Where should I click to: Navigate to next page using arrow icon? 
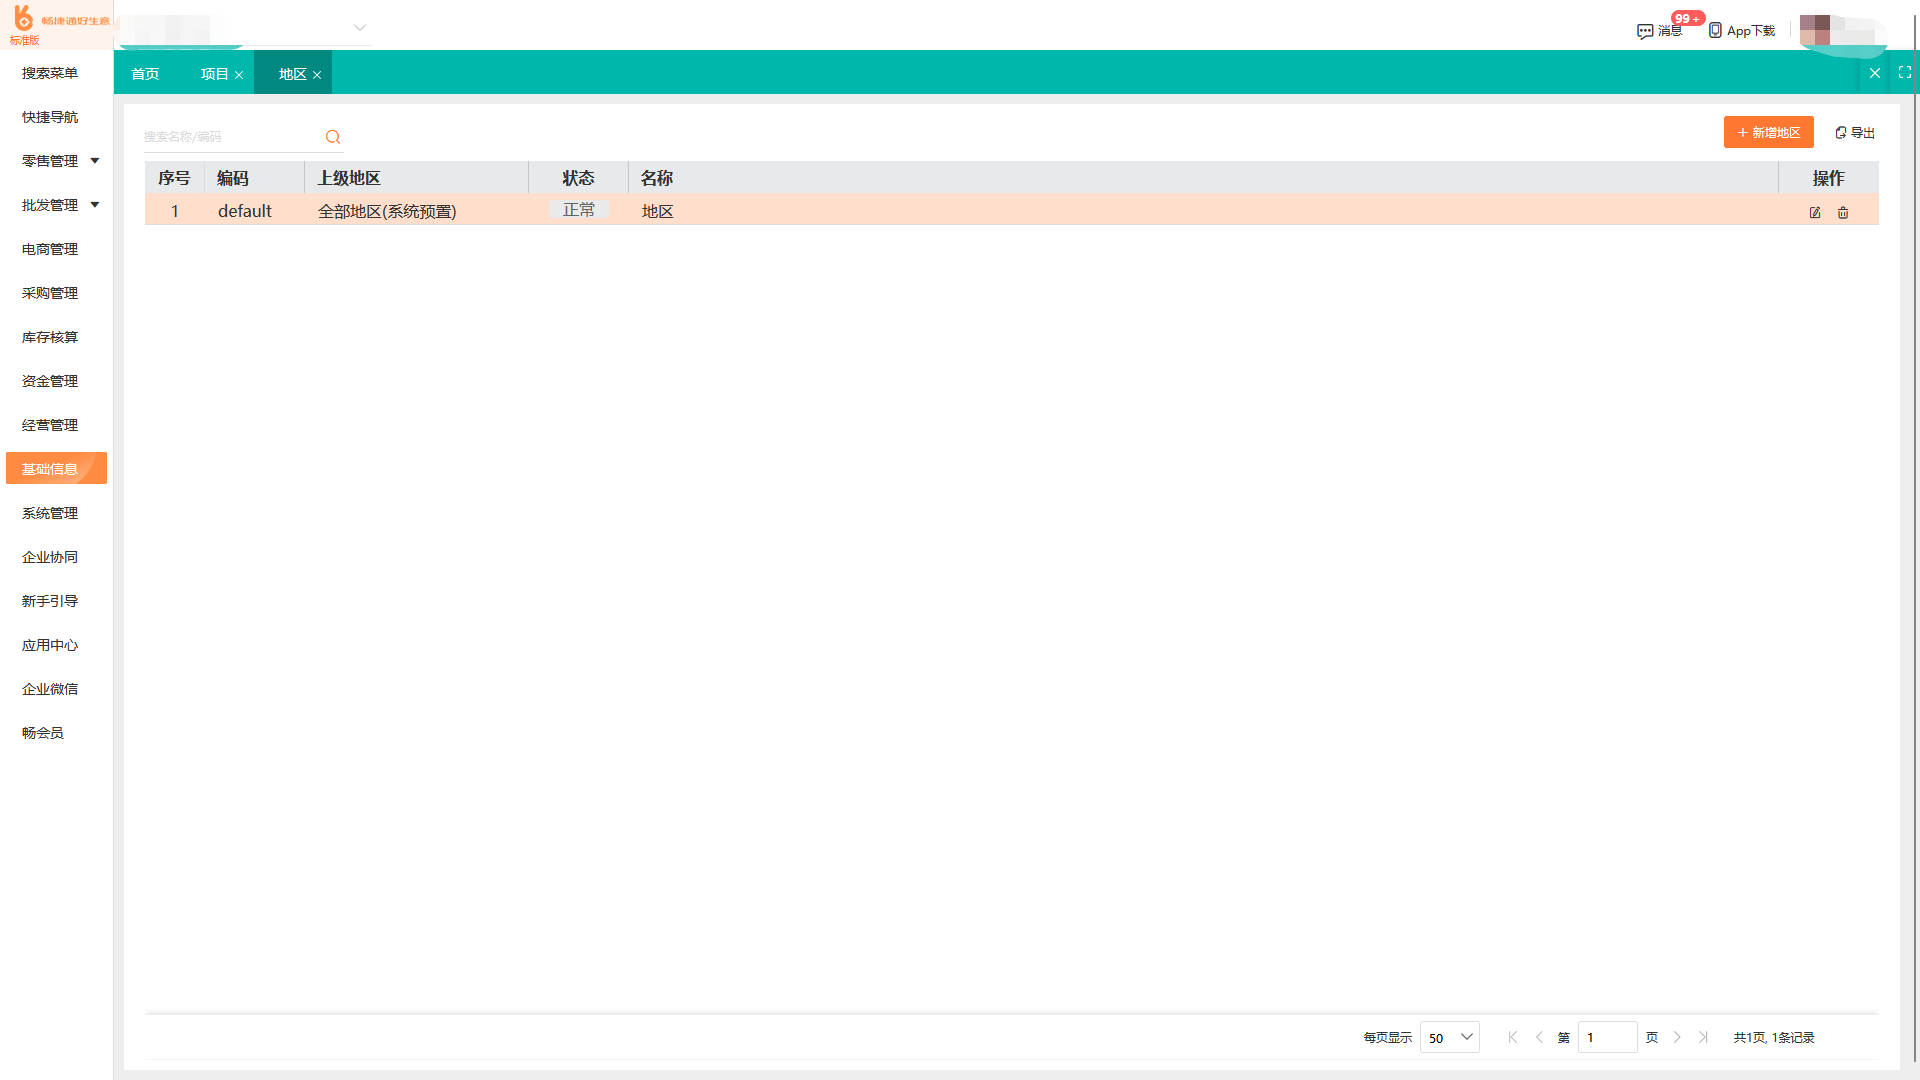tap(1677, 1038)
